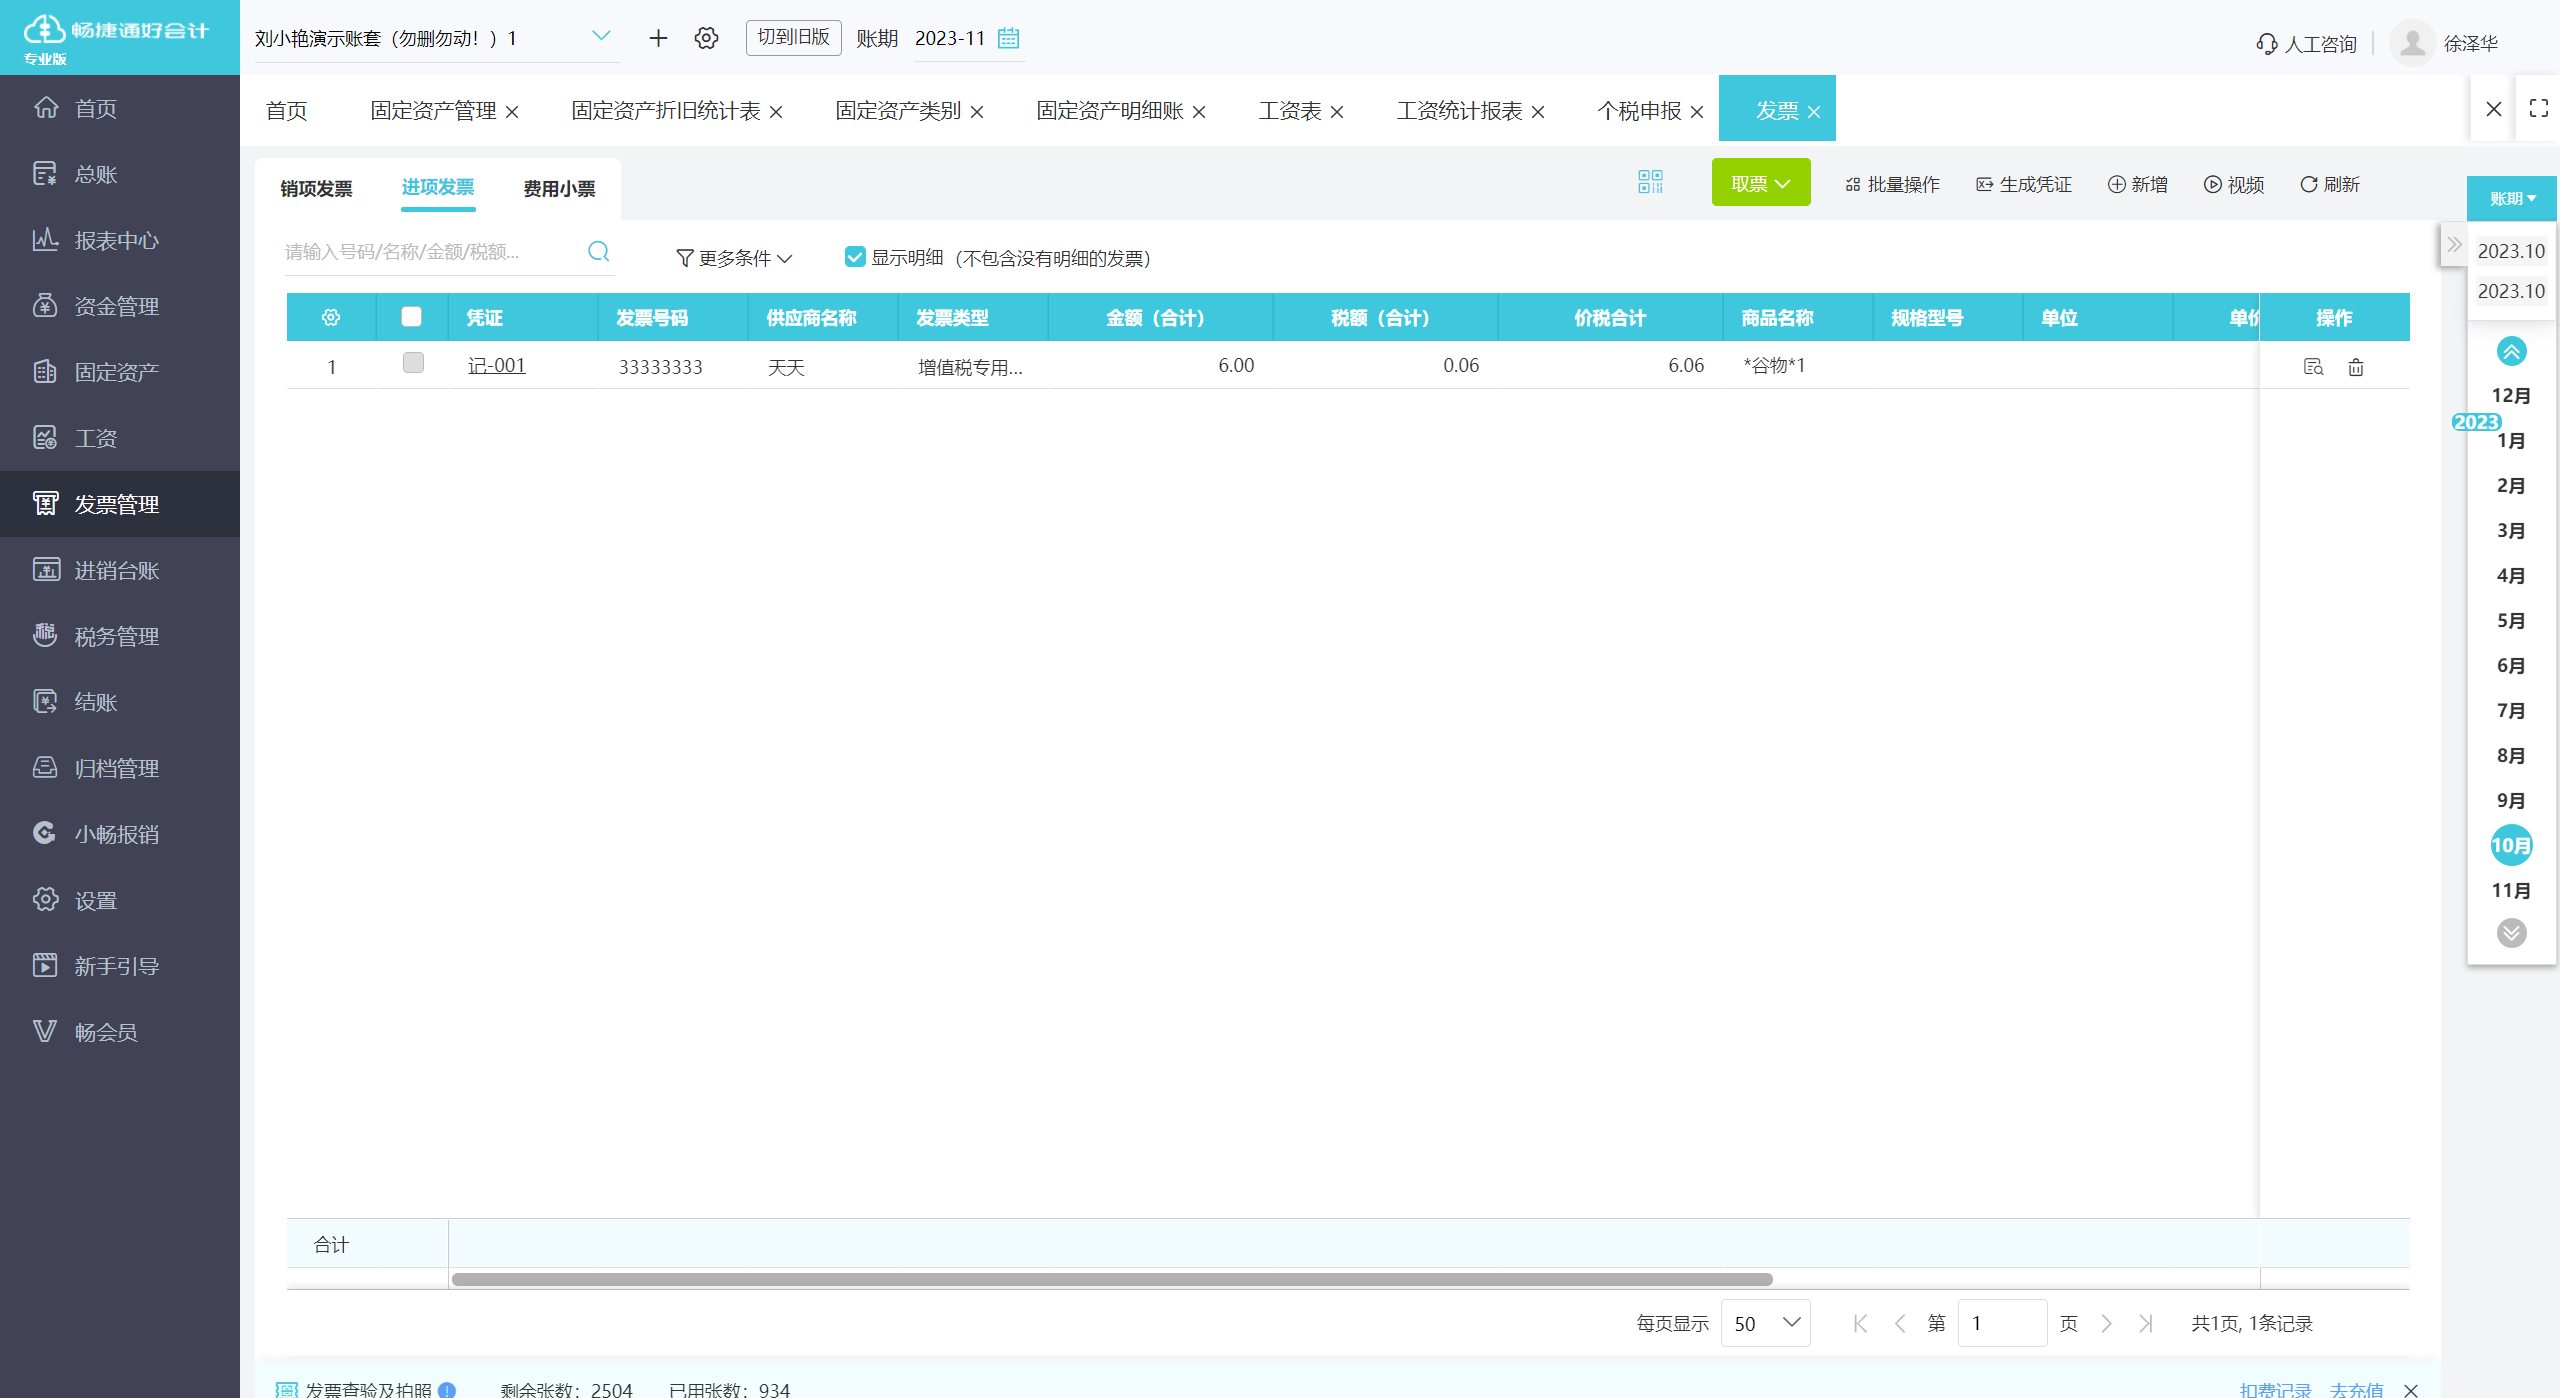This screenshot has height=1398, width=2560.
Task: Select all rows using header checkbox
Action: 413,317
